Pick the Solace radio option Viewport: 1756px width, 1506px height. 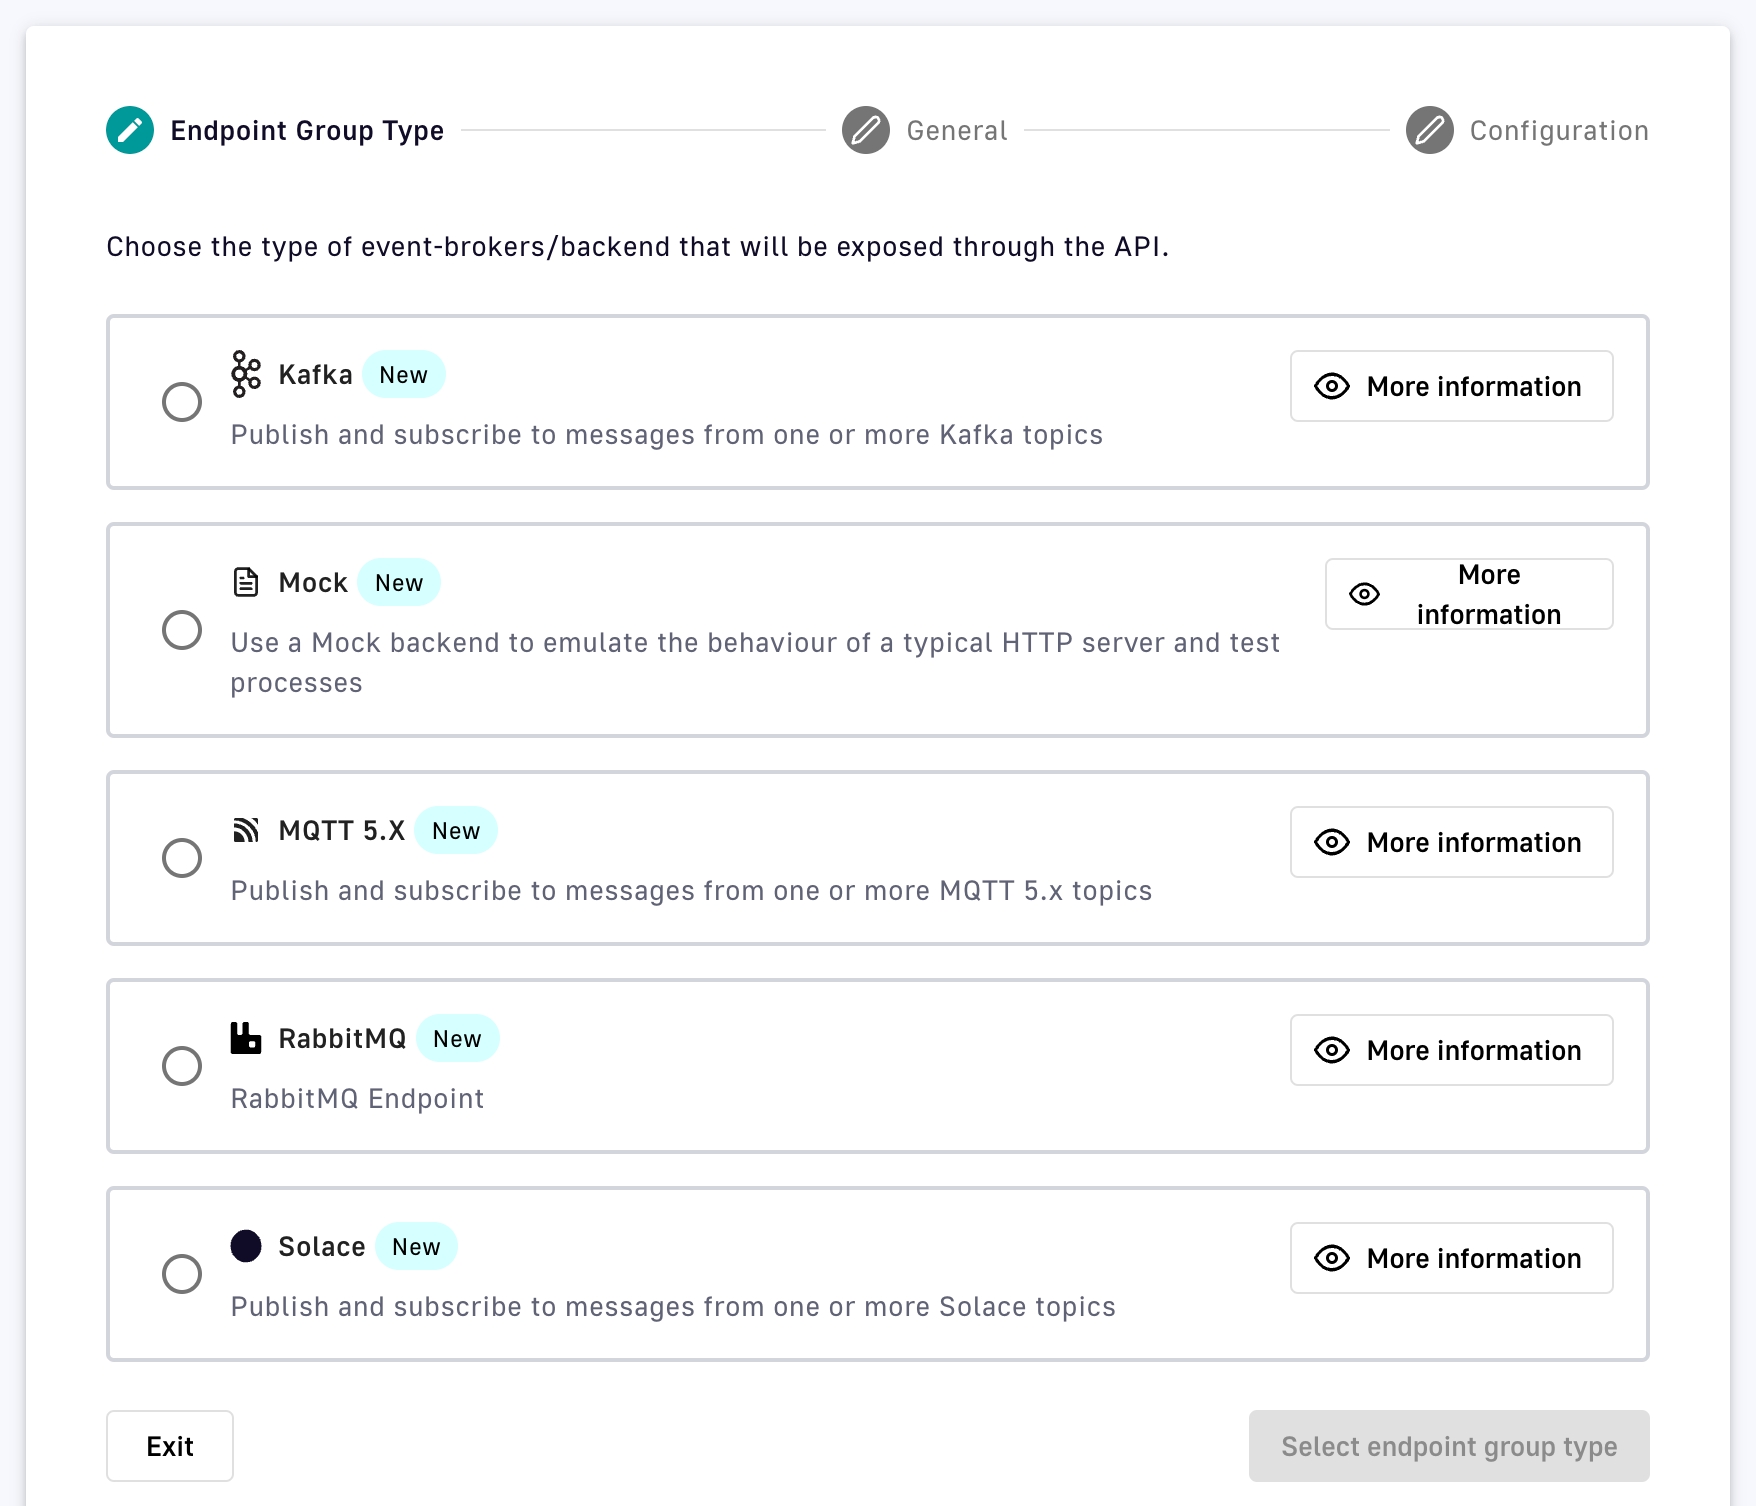pos(182,1274)
